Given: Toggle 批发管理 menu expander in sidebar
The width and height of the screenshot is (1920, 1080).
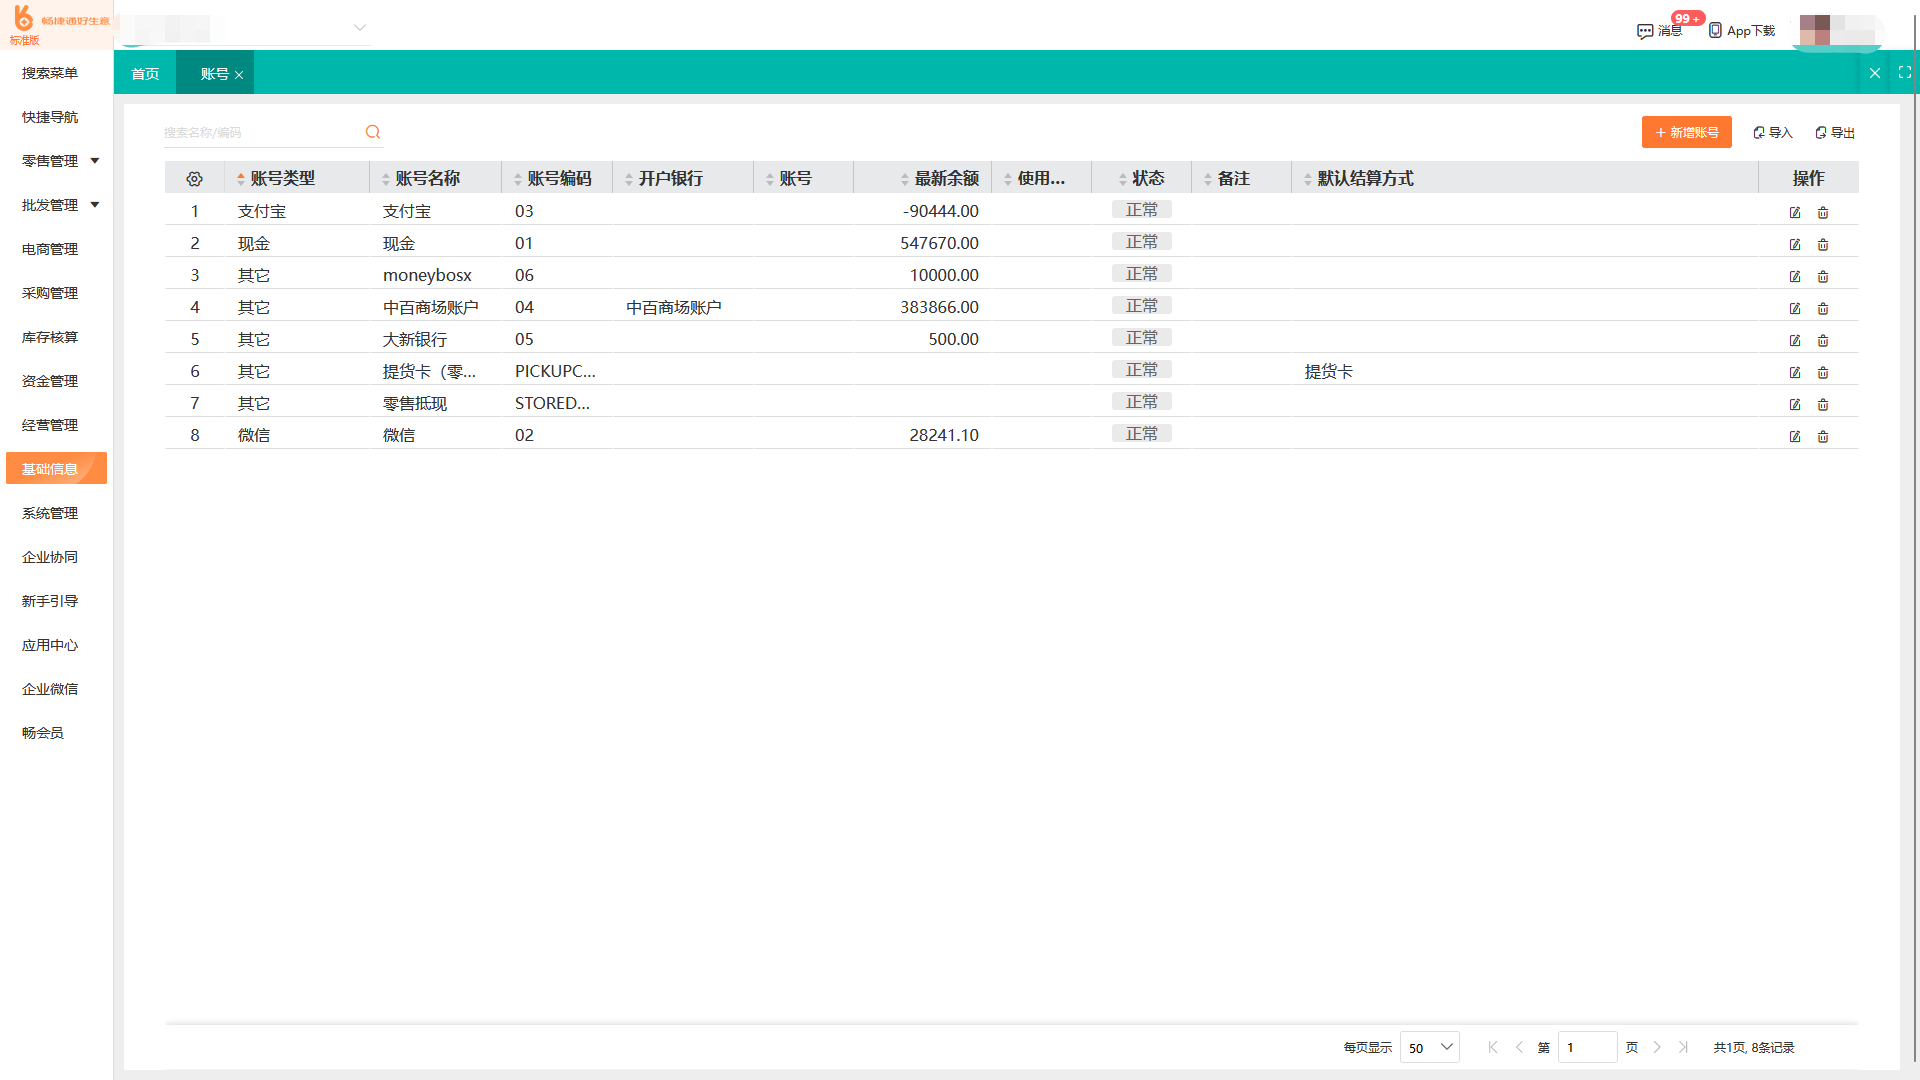Looking at the screenshot, I should tap(100, 204).
